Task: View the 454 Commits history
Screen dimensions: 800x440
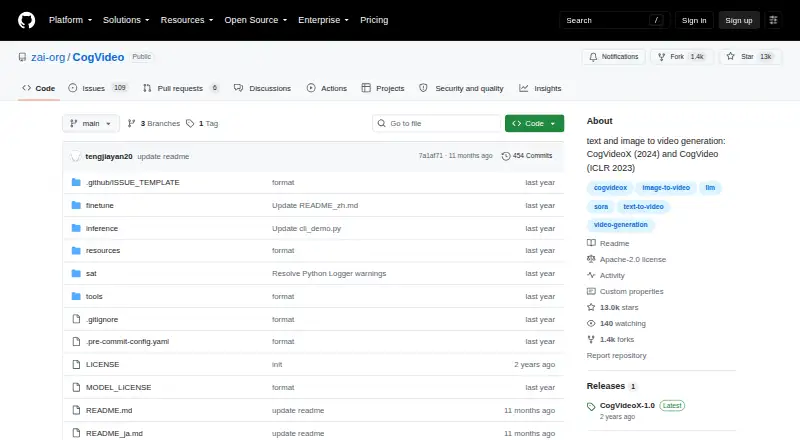Action: 527,156
